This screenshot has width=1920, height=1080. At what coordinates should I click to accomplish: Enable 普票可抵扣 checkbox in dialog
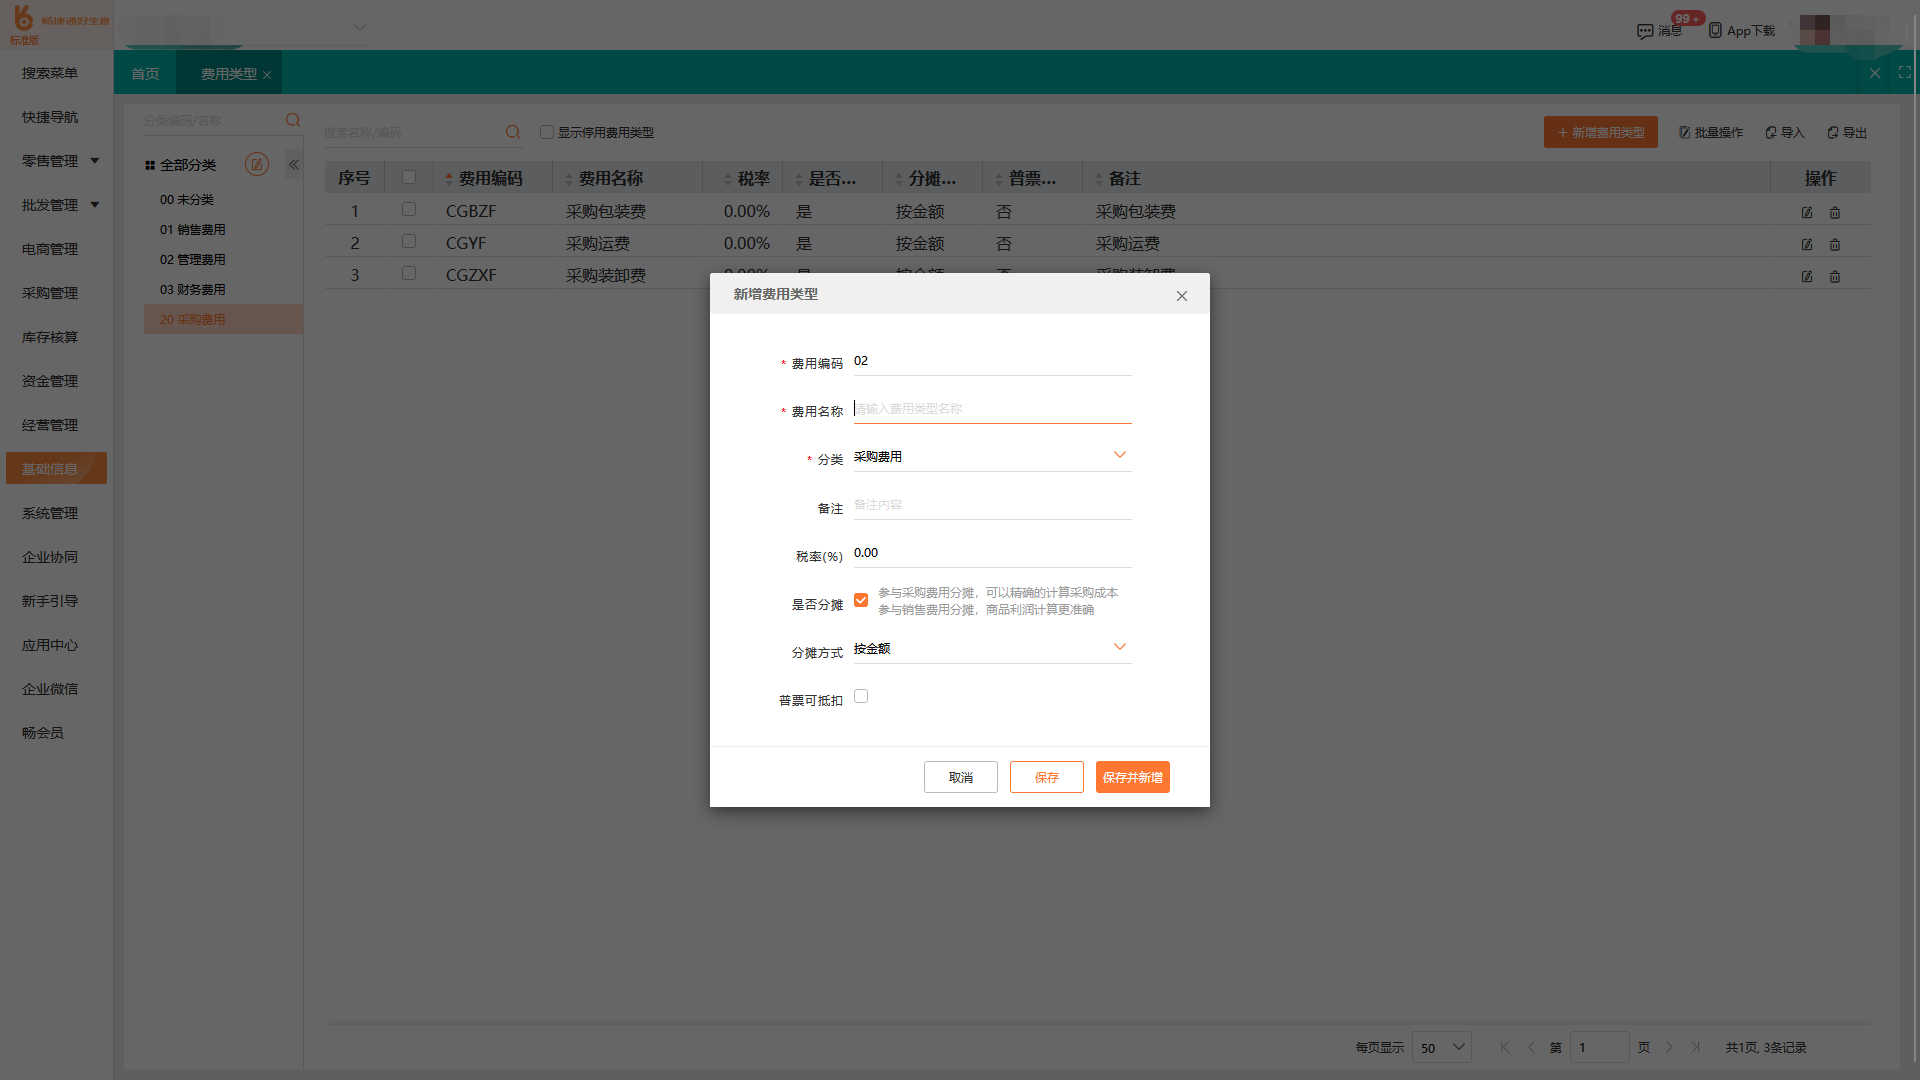pyautogui.click(x=861, y=695)
